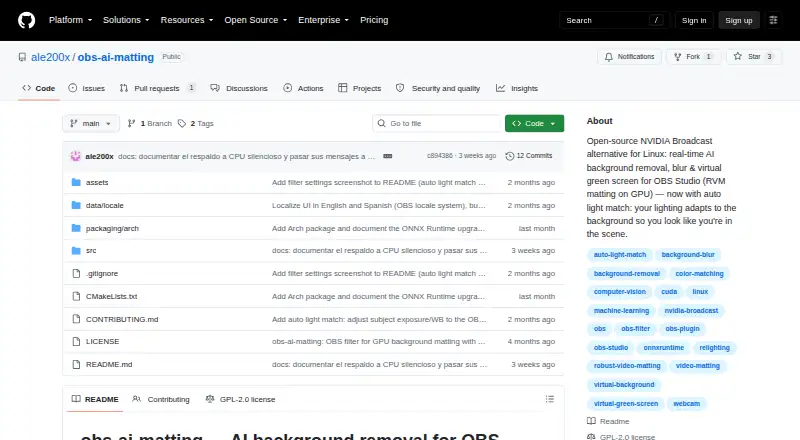Open the top-right header menu icon
This screenshot has width=800, height=440.
point(773,20)
